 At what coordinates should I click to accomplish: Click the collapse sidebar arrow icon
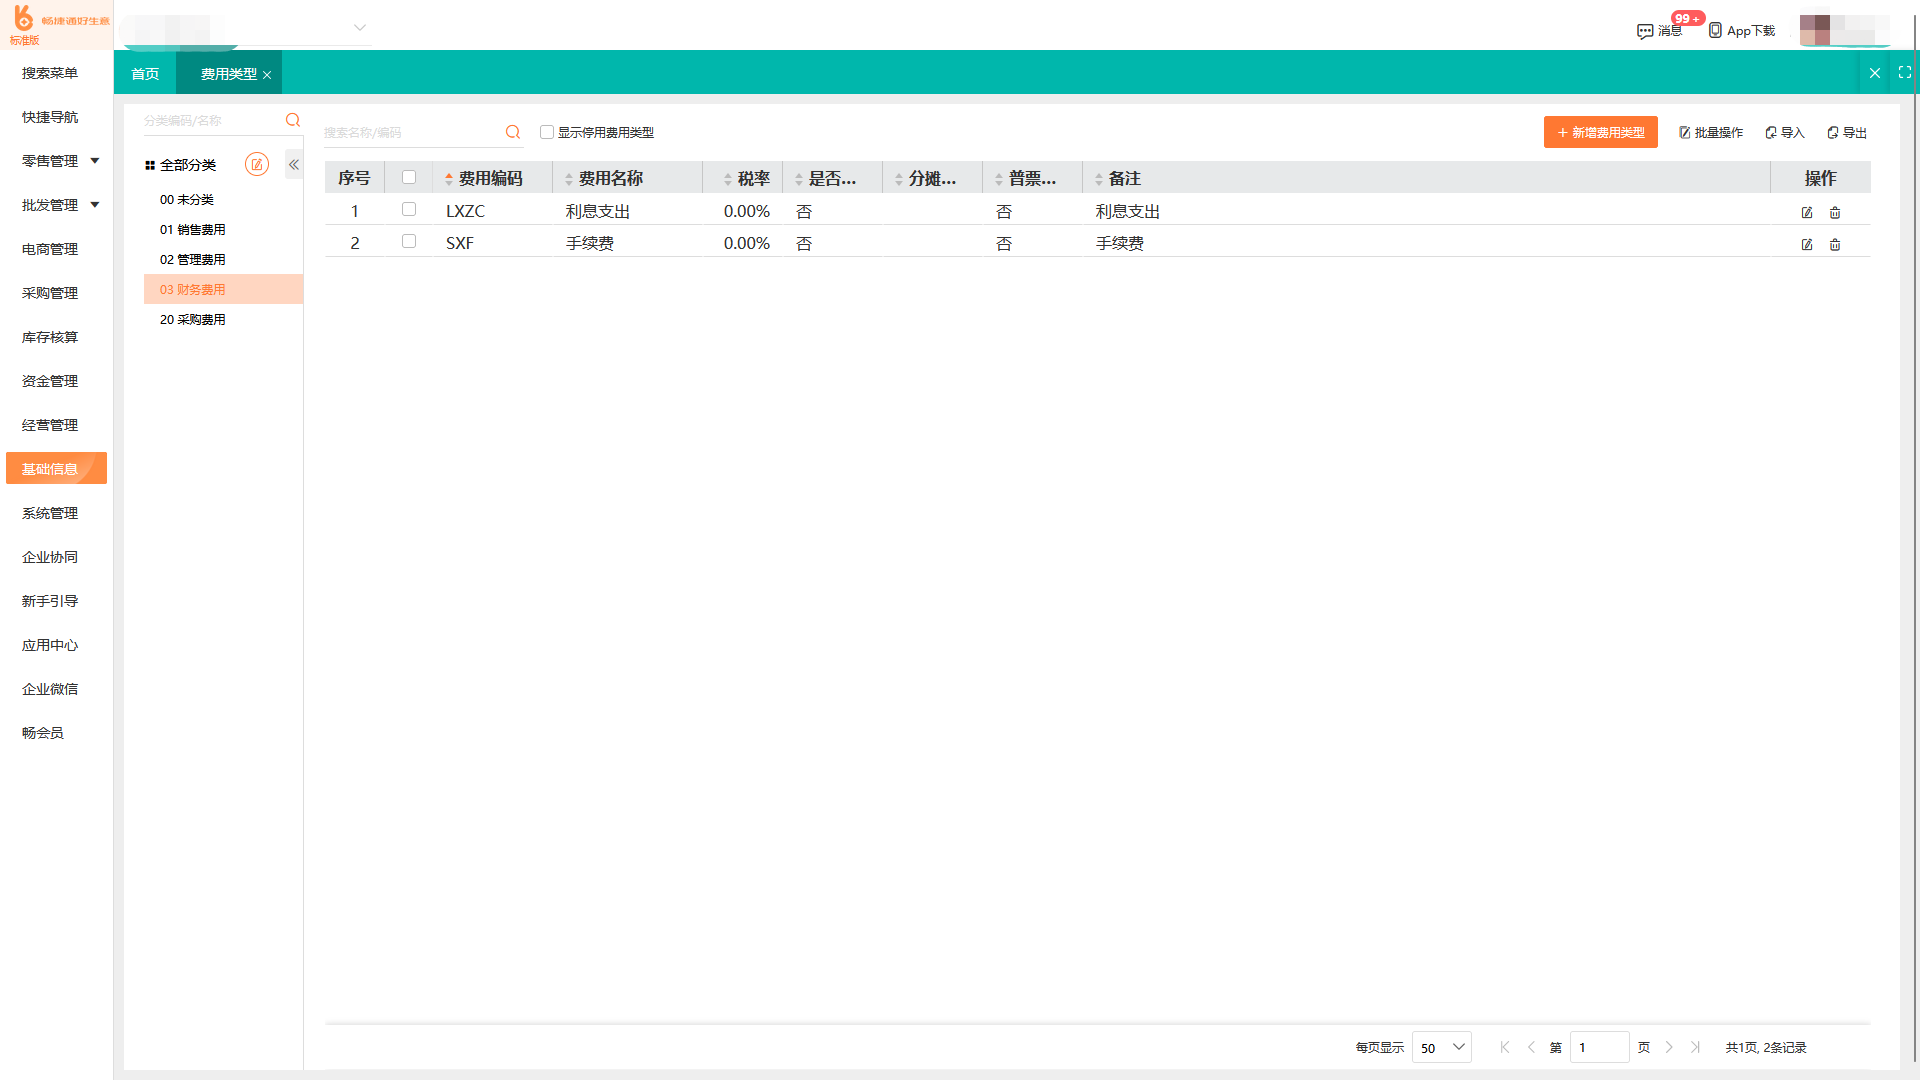click(294, 165)
